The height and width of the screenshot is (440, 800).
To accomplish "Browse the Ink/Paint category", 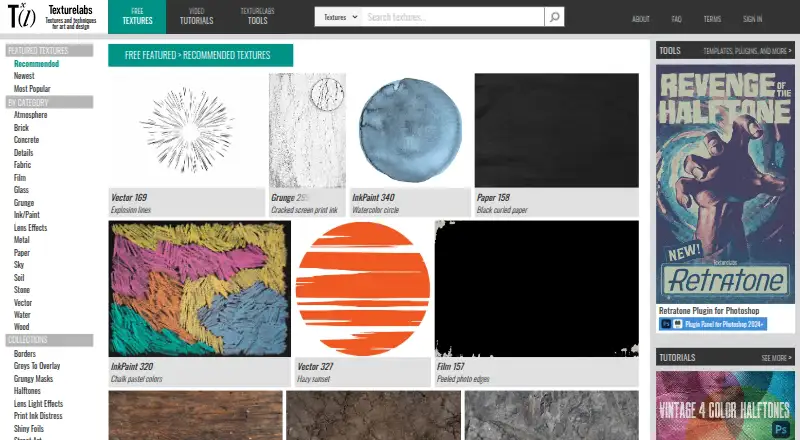I will (27, 215).
